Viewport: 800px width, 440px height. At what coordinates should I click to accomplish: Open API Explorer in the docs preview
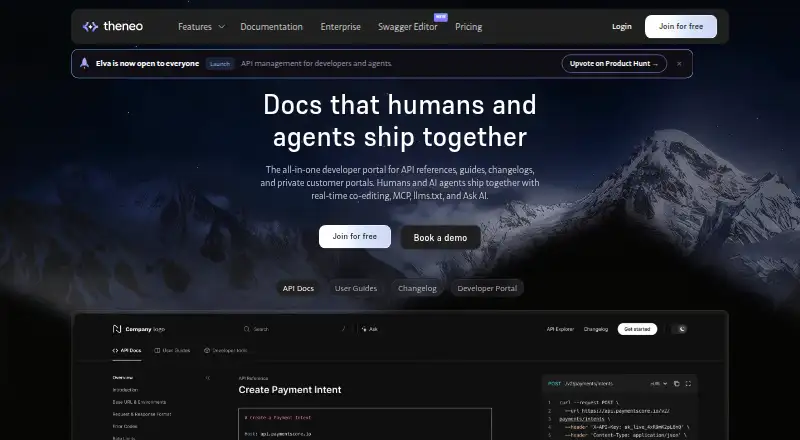[x=560, y=329]
